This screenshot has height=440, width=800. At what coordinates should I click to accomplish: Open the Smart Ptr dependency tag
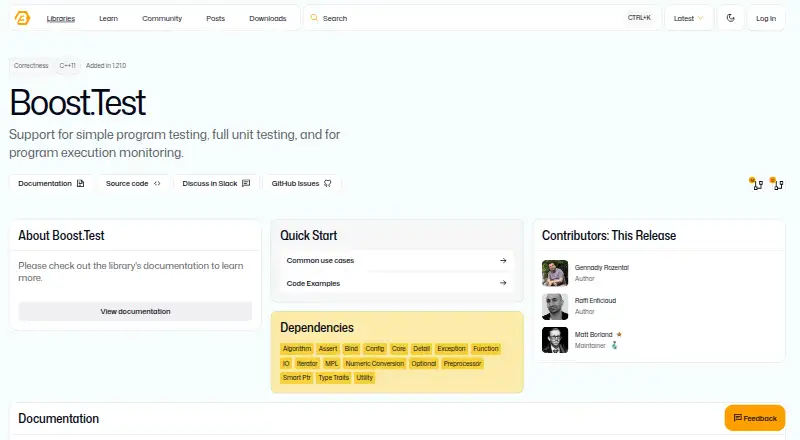(x=296, y=378)
